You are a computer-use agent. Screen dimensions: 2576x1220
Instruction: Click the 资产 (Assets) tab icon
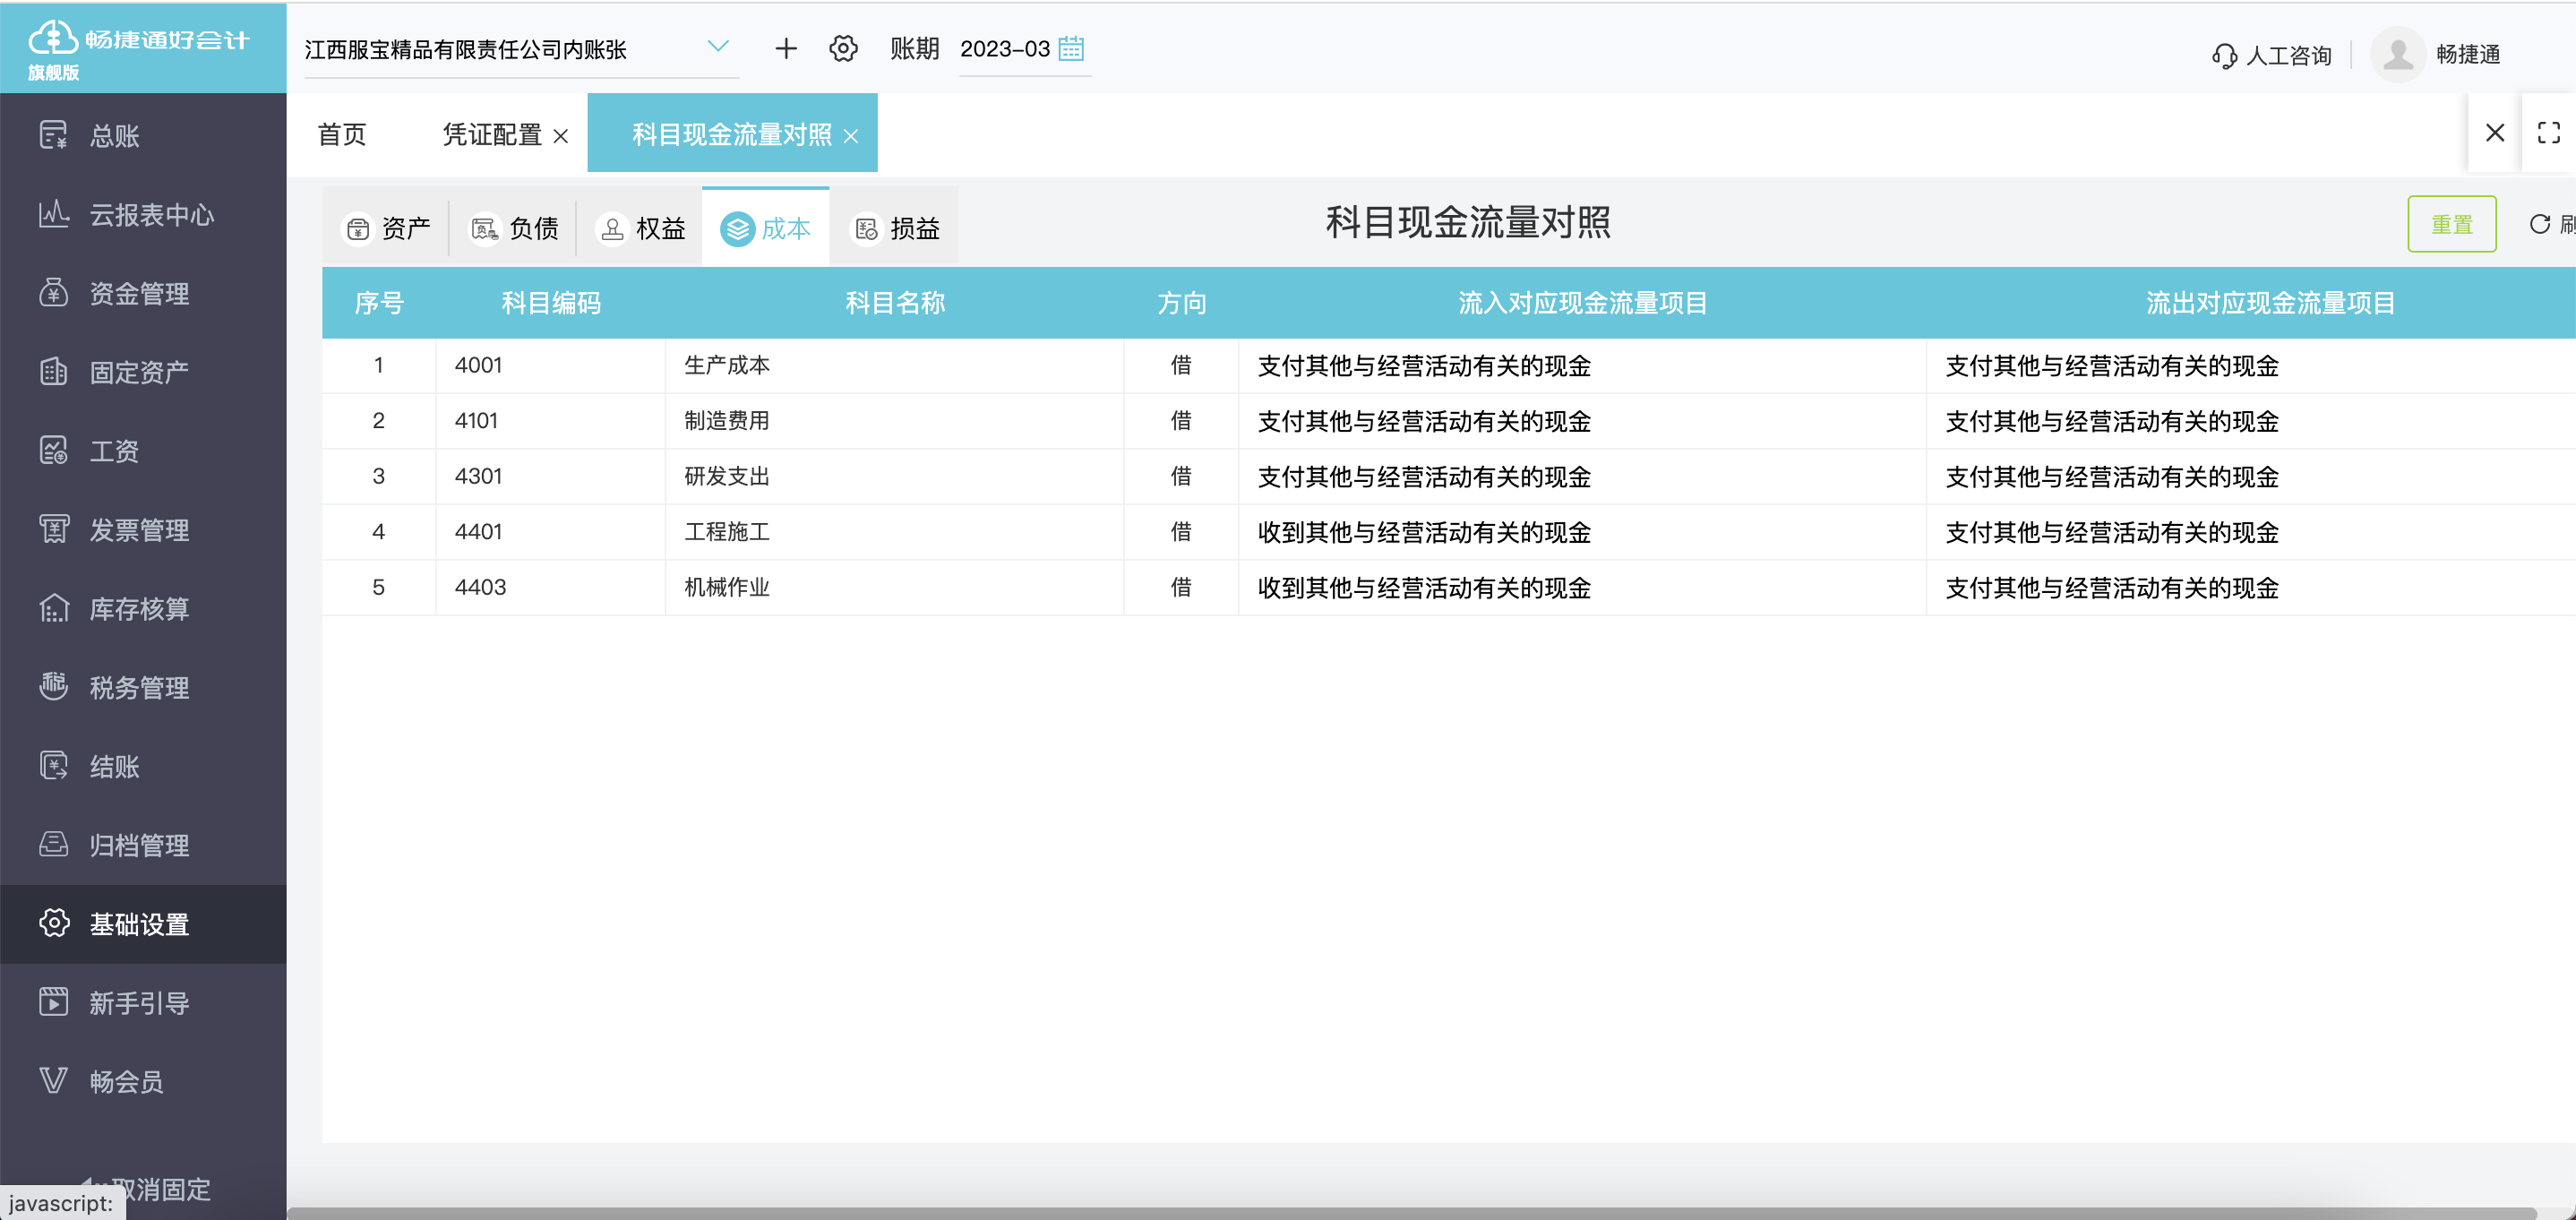point(358,227)
